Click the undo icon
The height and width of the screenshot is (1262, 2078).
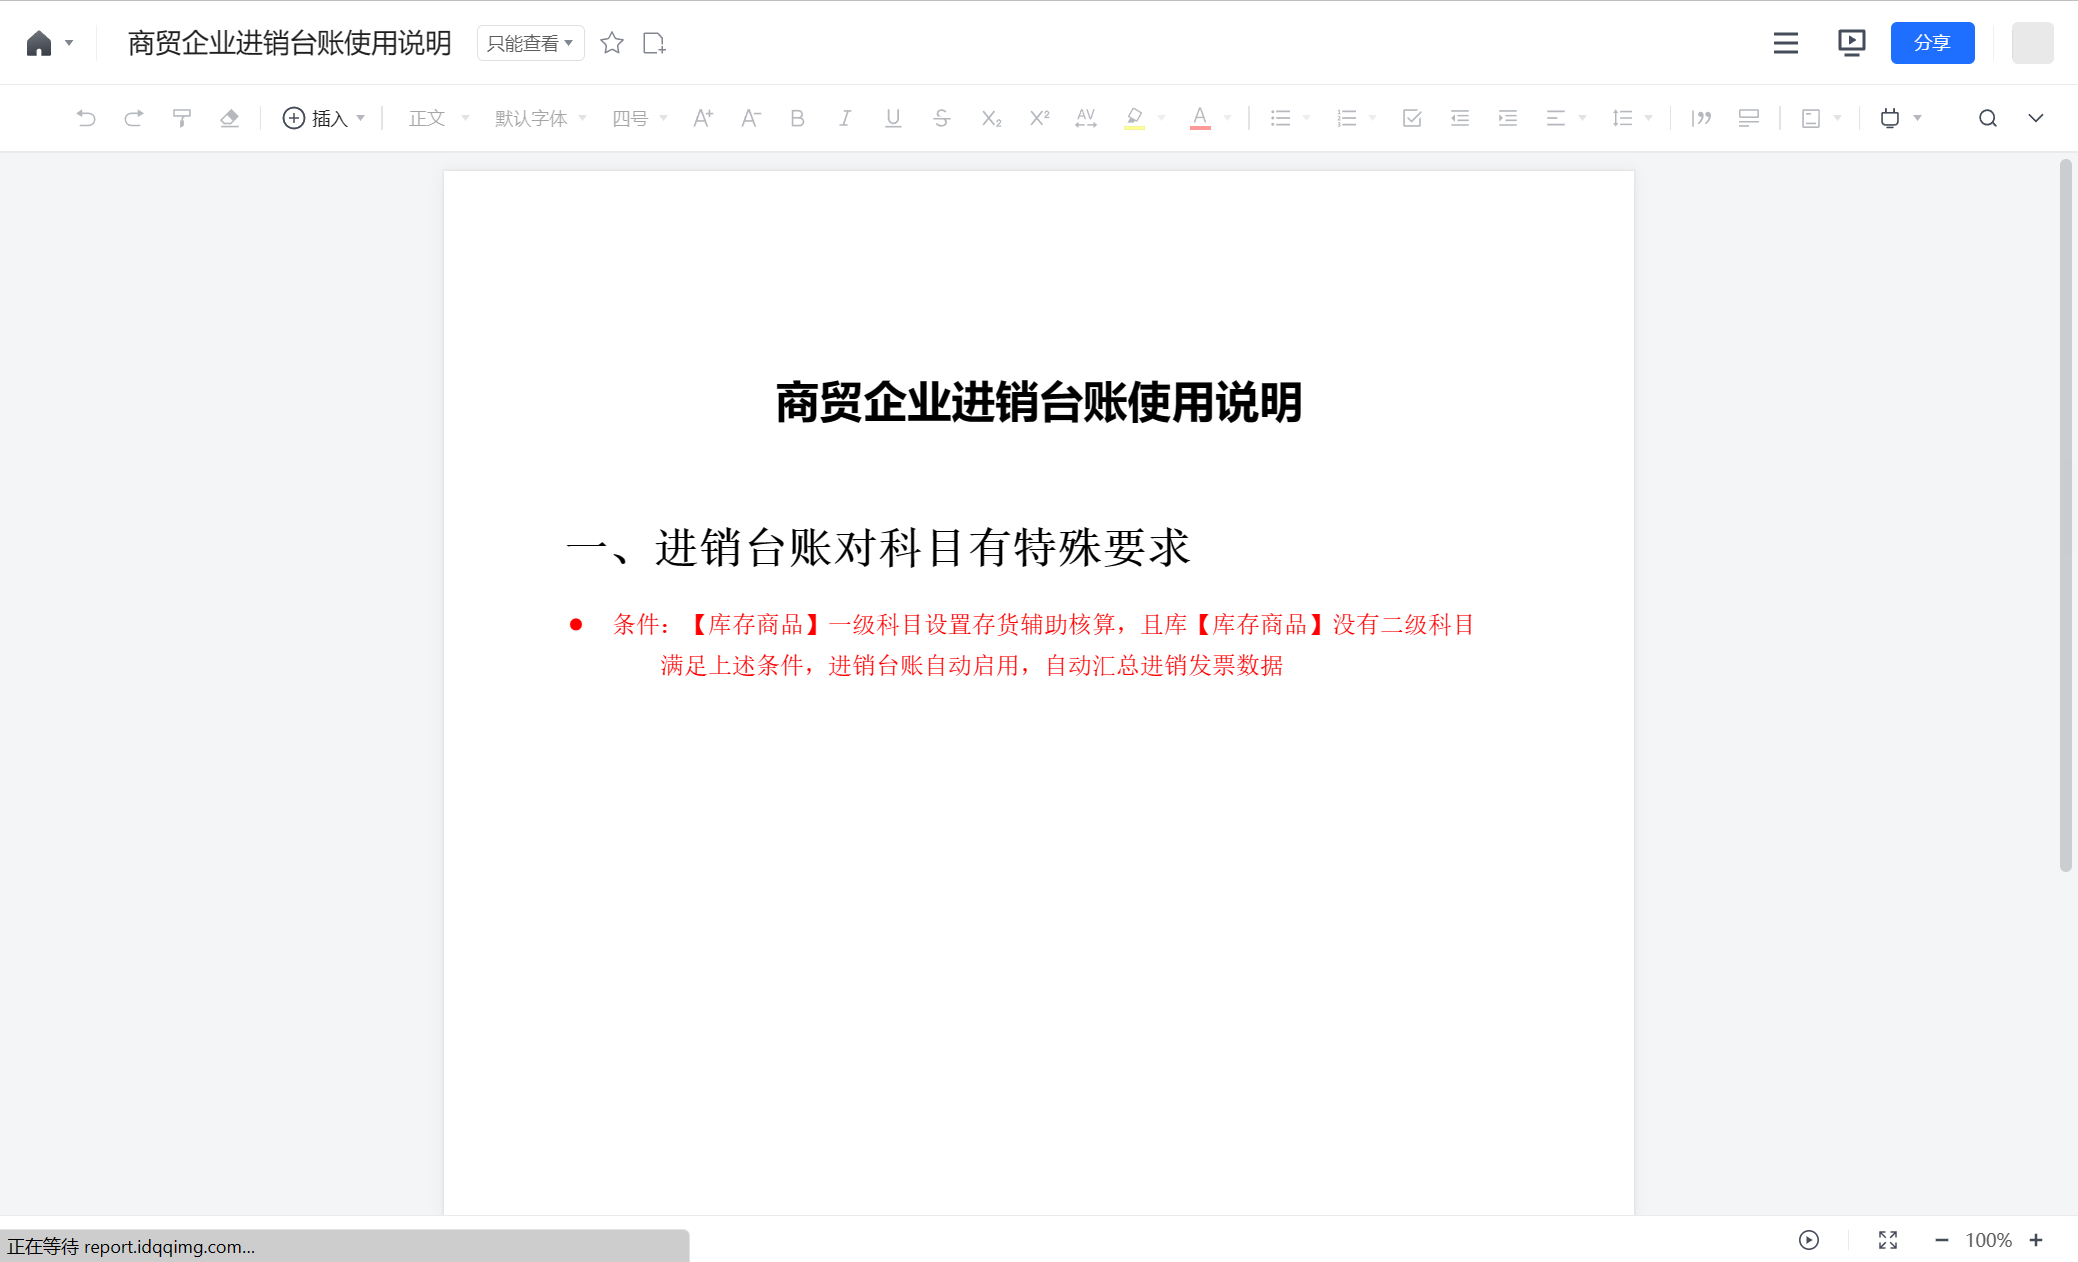click(85, 117)
